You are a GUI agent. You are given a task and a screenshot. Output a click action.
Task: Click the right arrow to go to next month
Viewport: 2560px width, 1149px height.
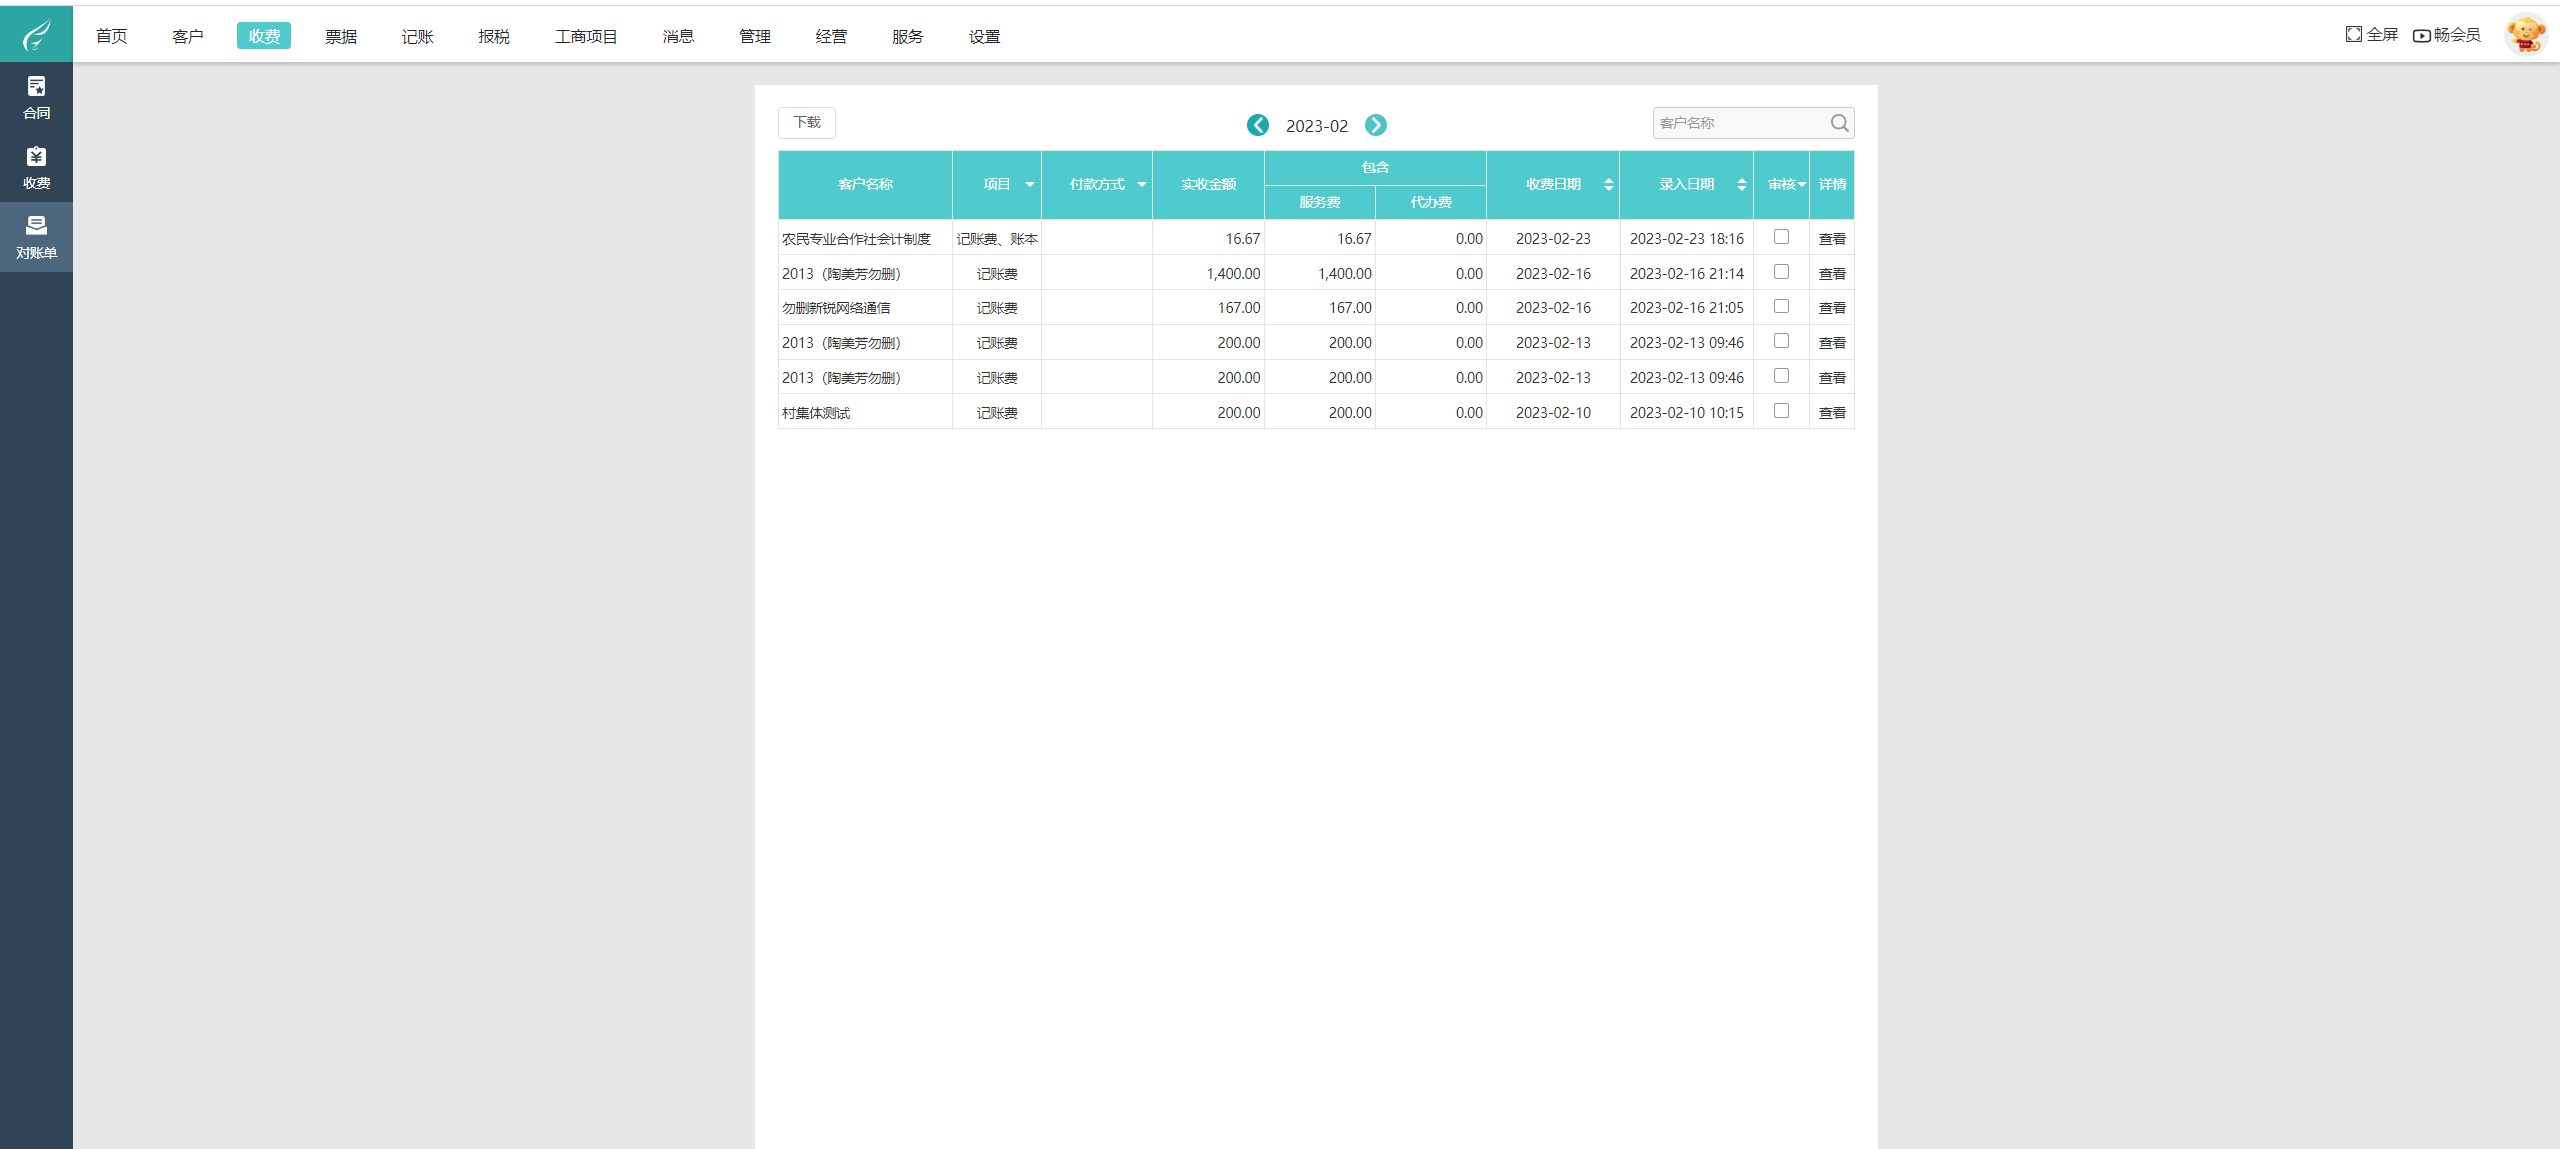coord(1376,126)
